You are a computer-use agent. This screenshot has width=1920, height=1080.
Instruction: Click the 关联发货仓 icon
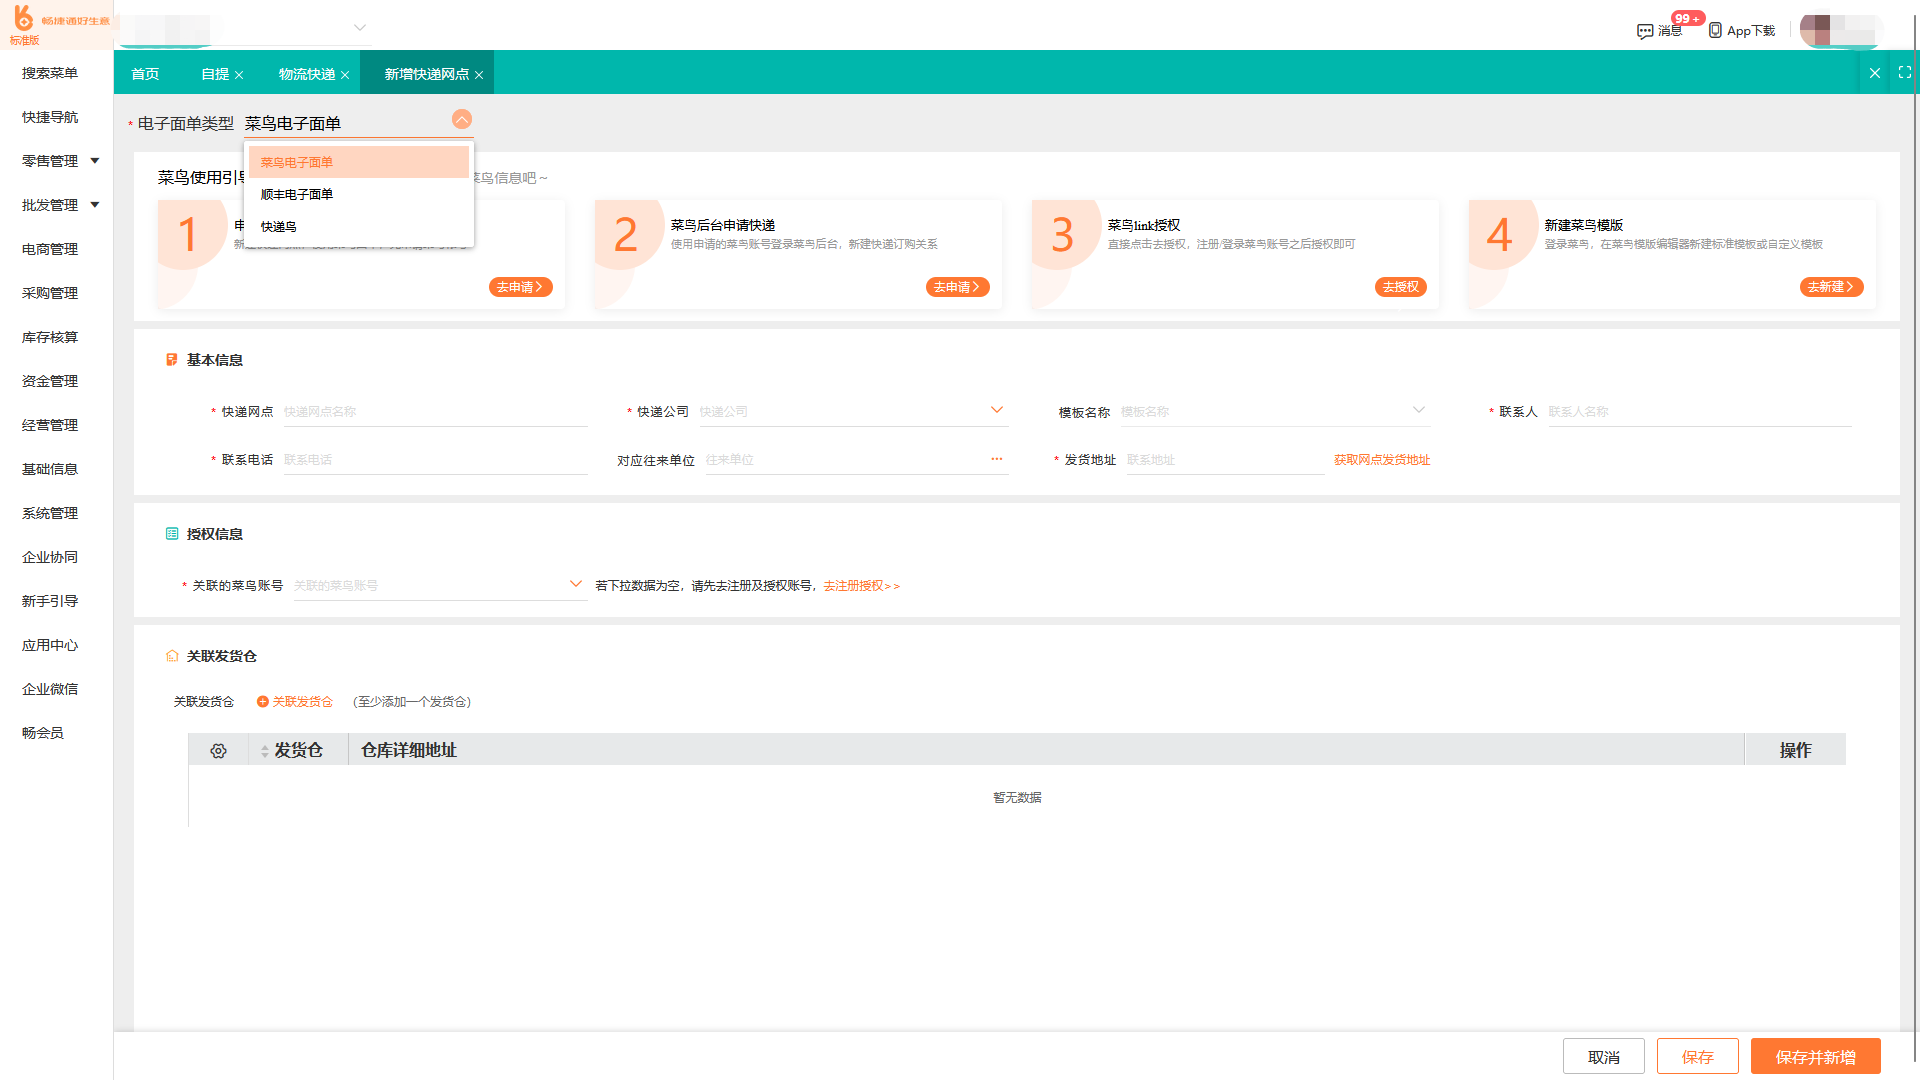[x=170, y=655]
